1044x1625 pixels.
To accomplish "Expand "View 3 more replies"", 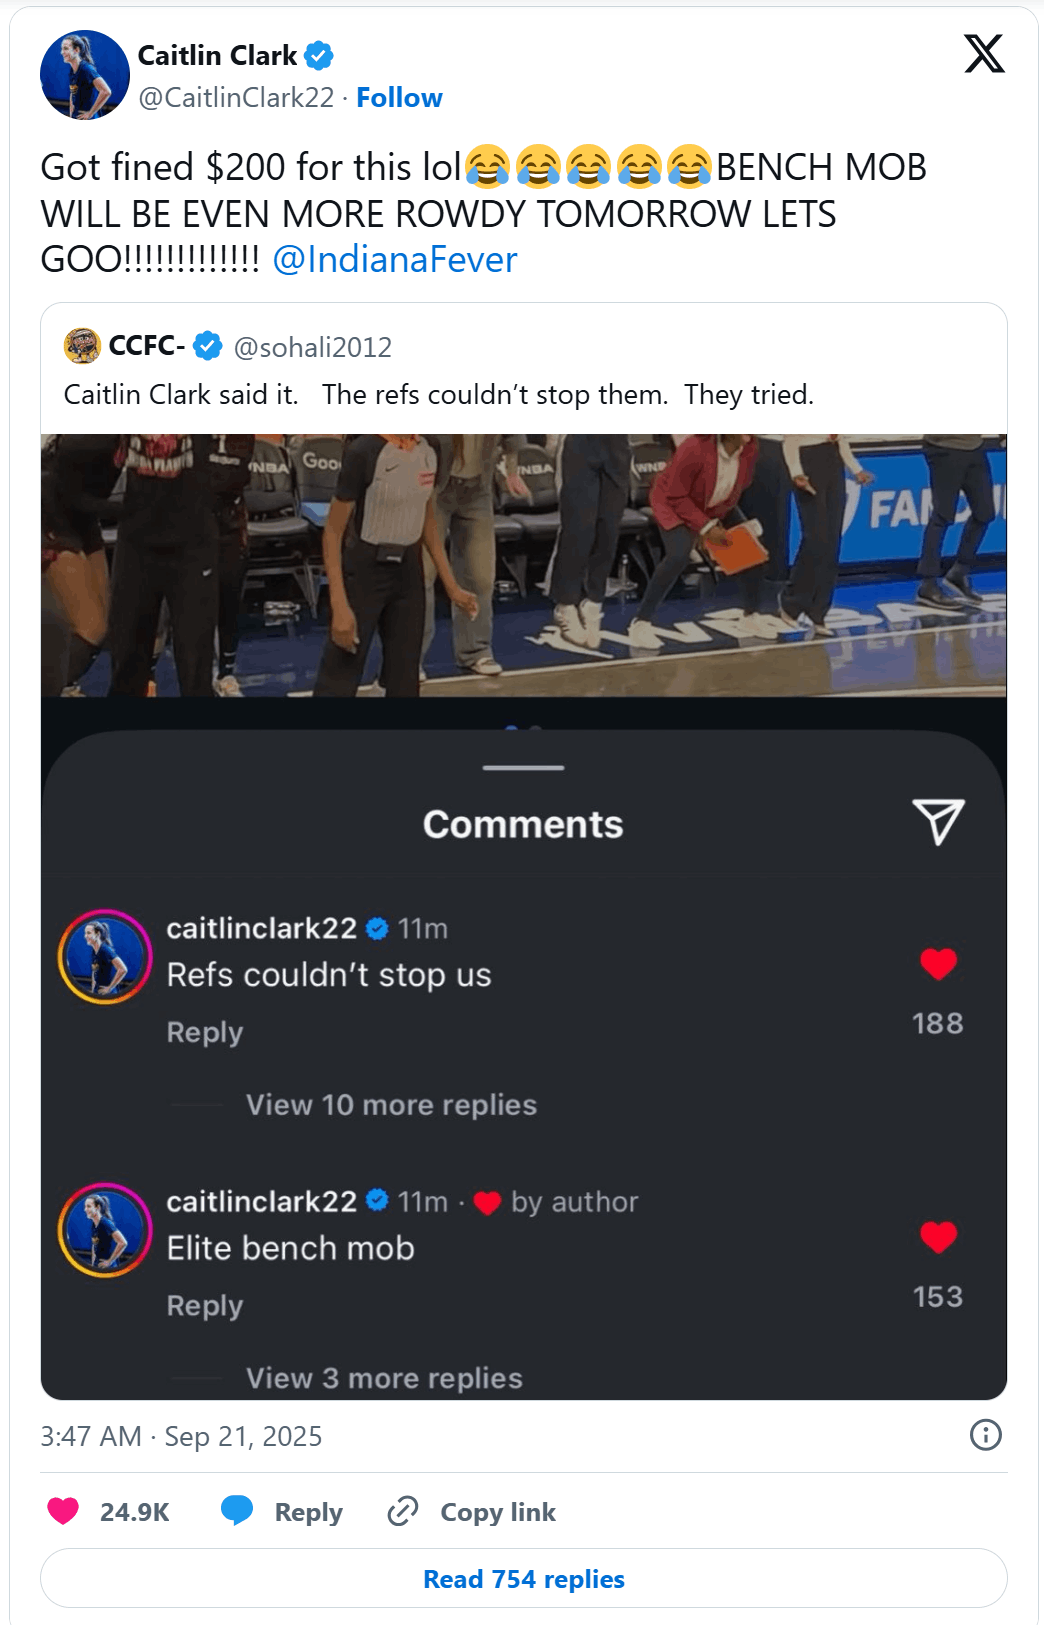I will tap(384, 1377).
